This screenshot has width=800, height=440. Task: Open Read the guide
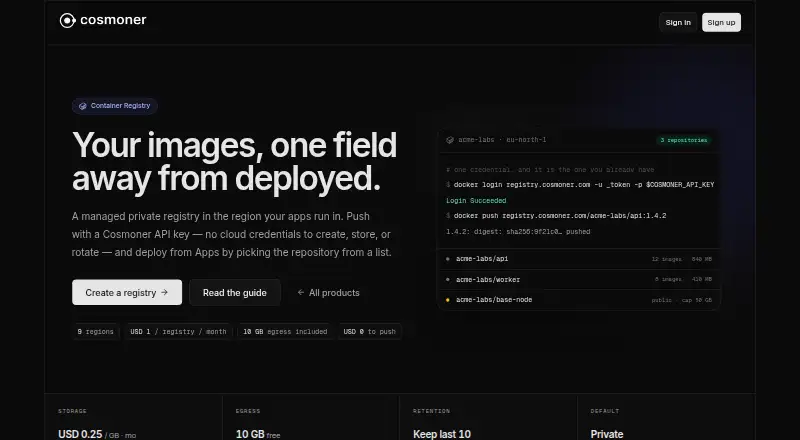pos(235,292)
